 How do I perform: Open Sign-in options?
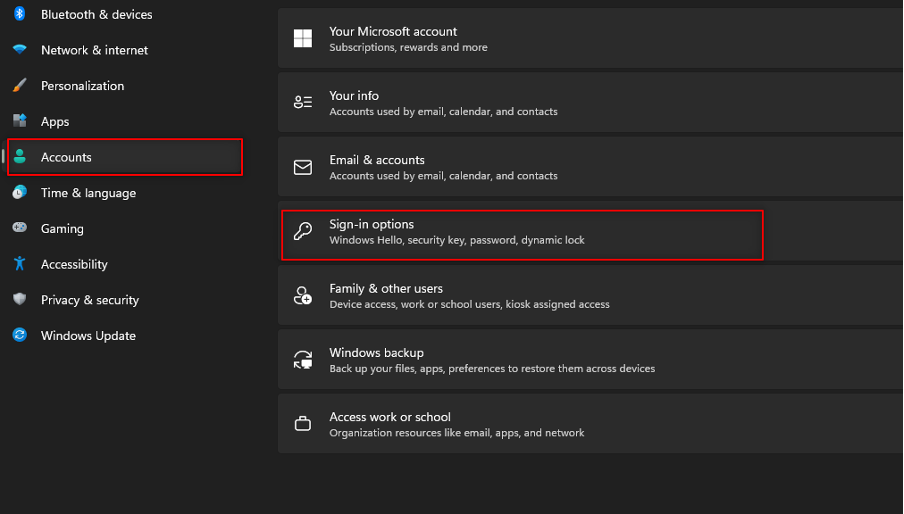(590, 231)
